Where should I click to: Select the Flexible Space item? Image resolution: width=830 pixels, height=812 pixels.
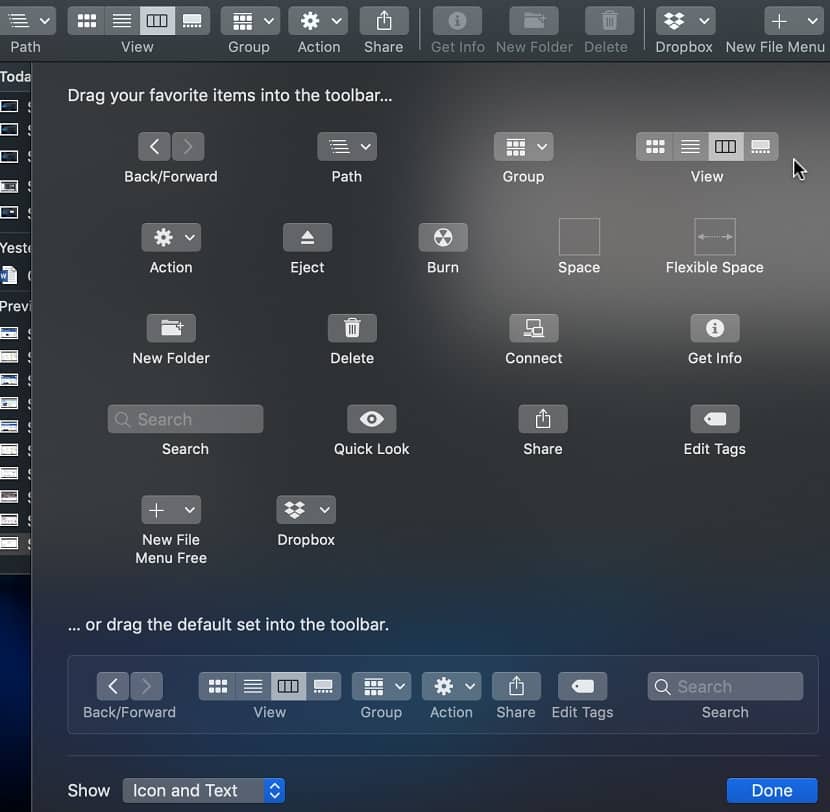[x=715, y=237]
